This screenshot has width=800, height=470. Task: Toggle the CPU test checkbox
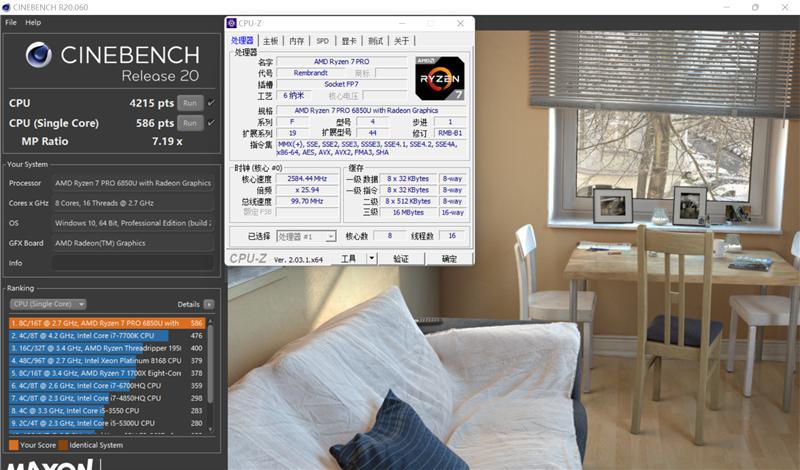[211, 102]
